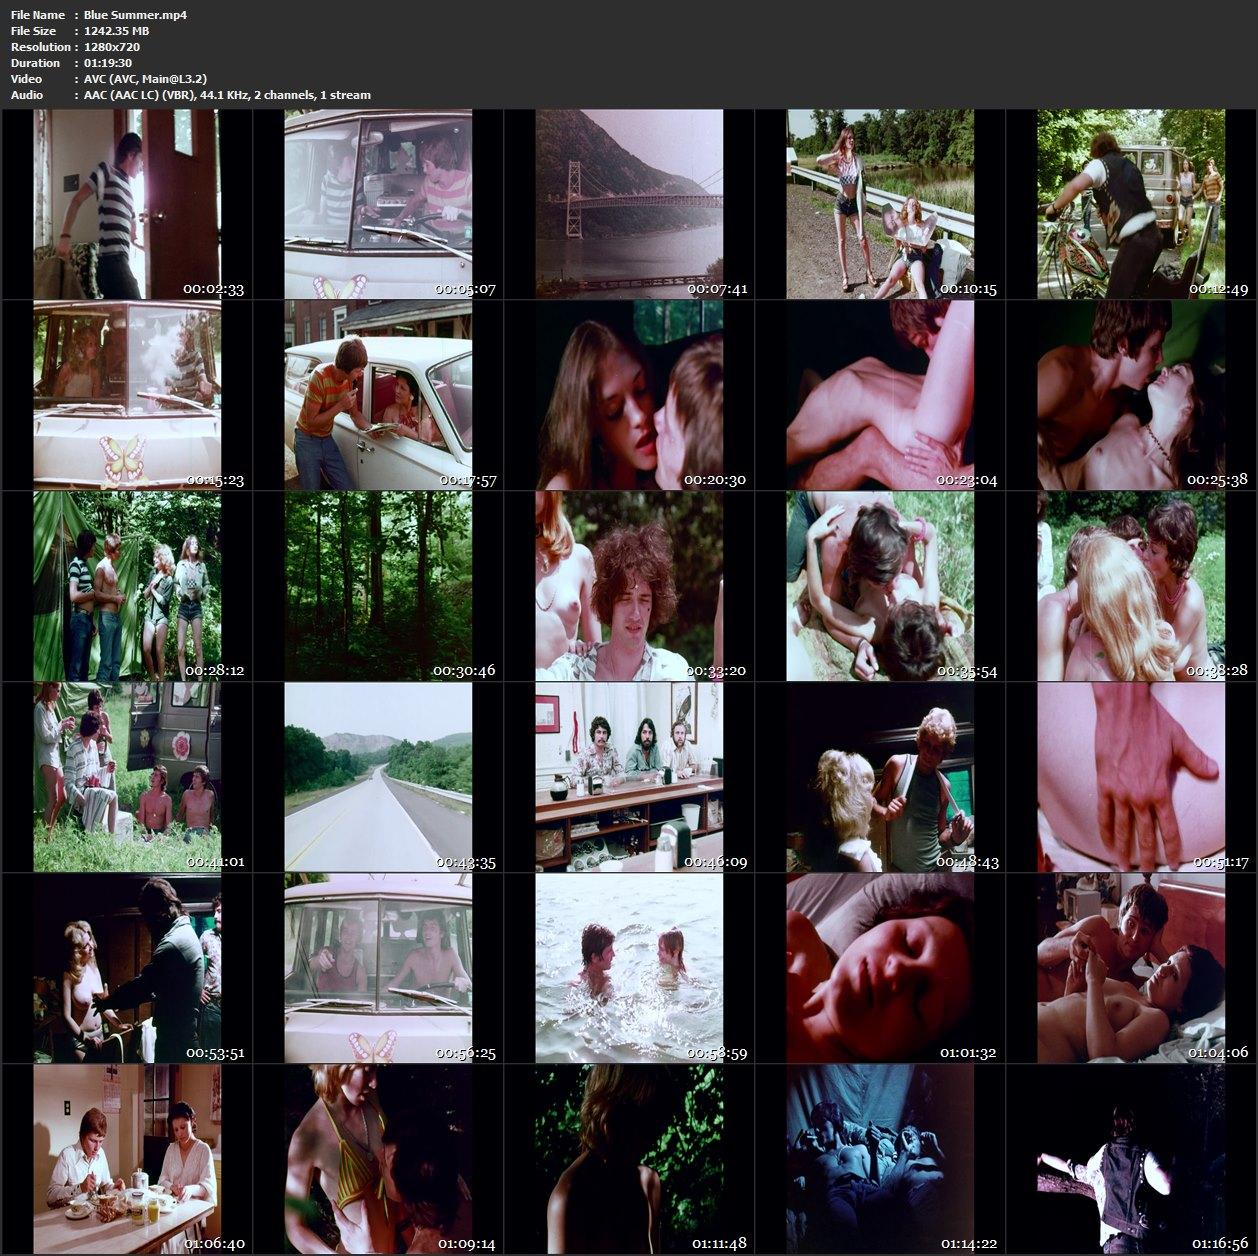Open the van windshield frame at 00:05:07

coord(378,205)
